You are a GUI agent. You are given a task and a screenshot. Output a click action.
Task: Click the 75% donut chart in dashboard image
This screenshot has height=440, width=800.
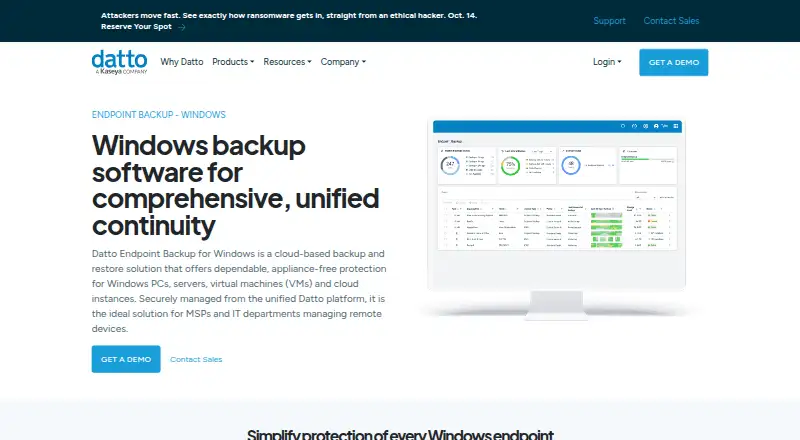point(510,165)
